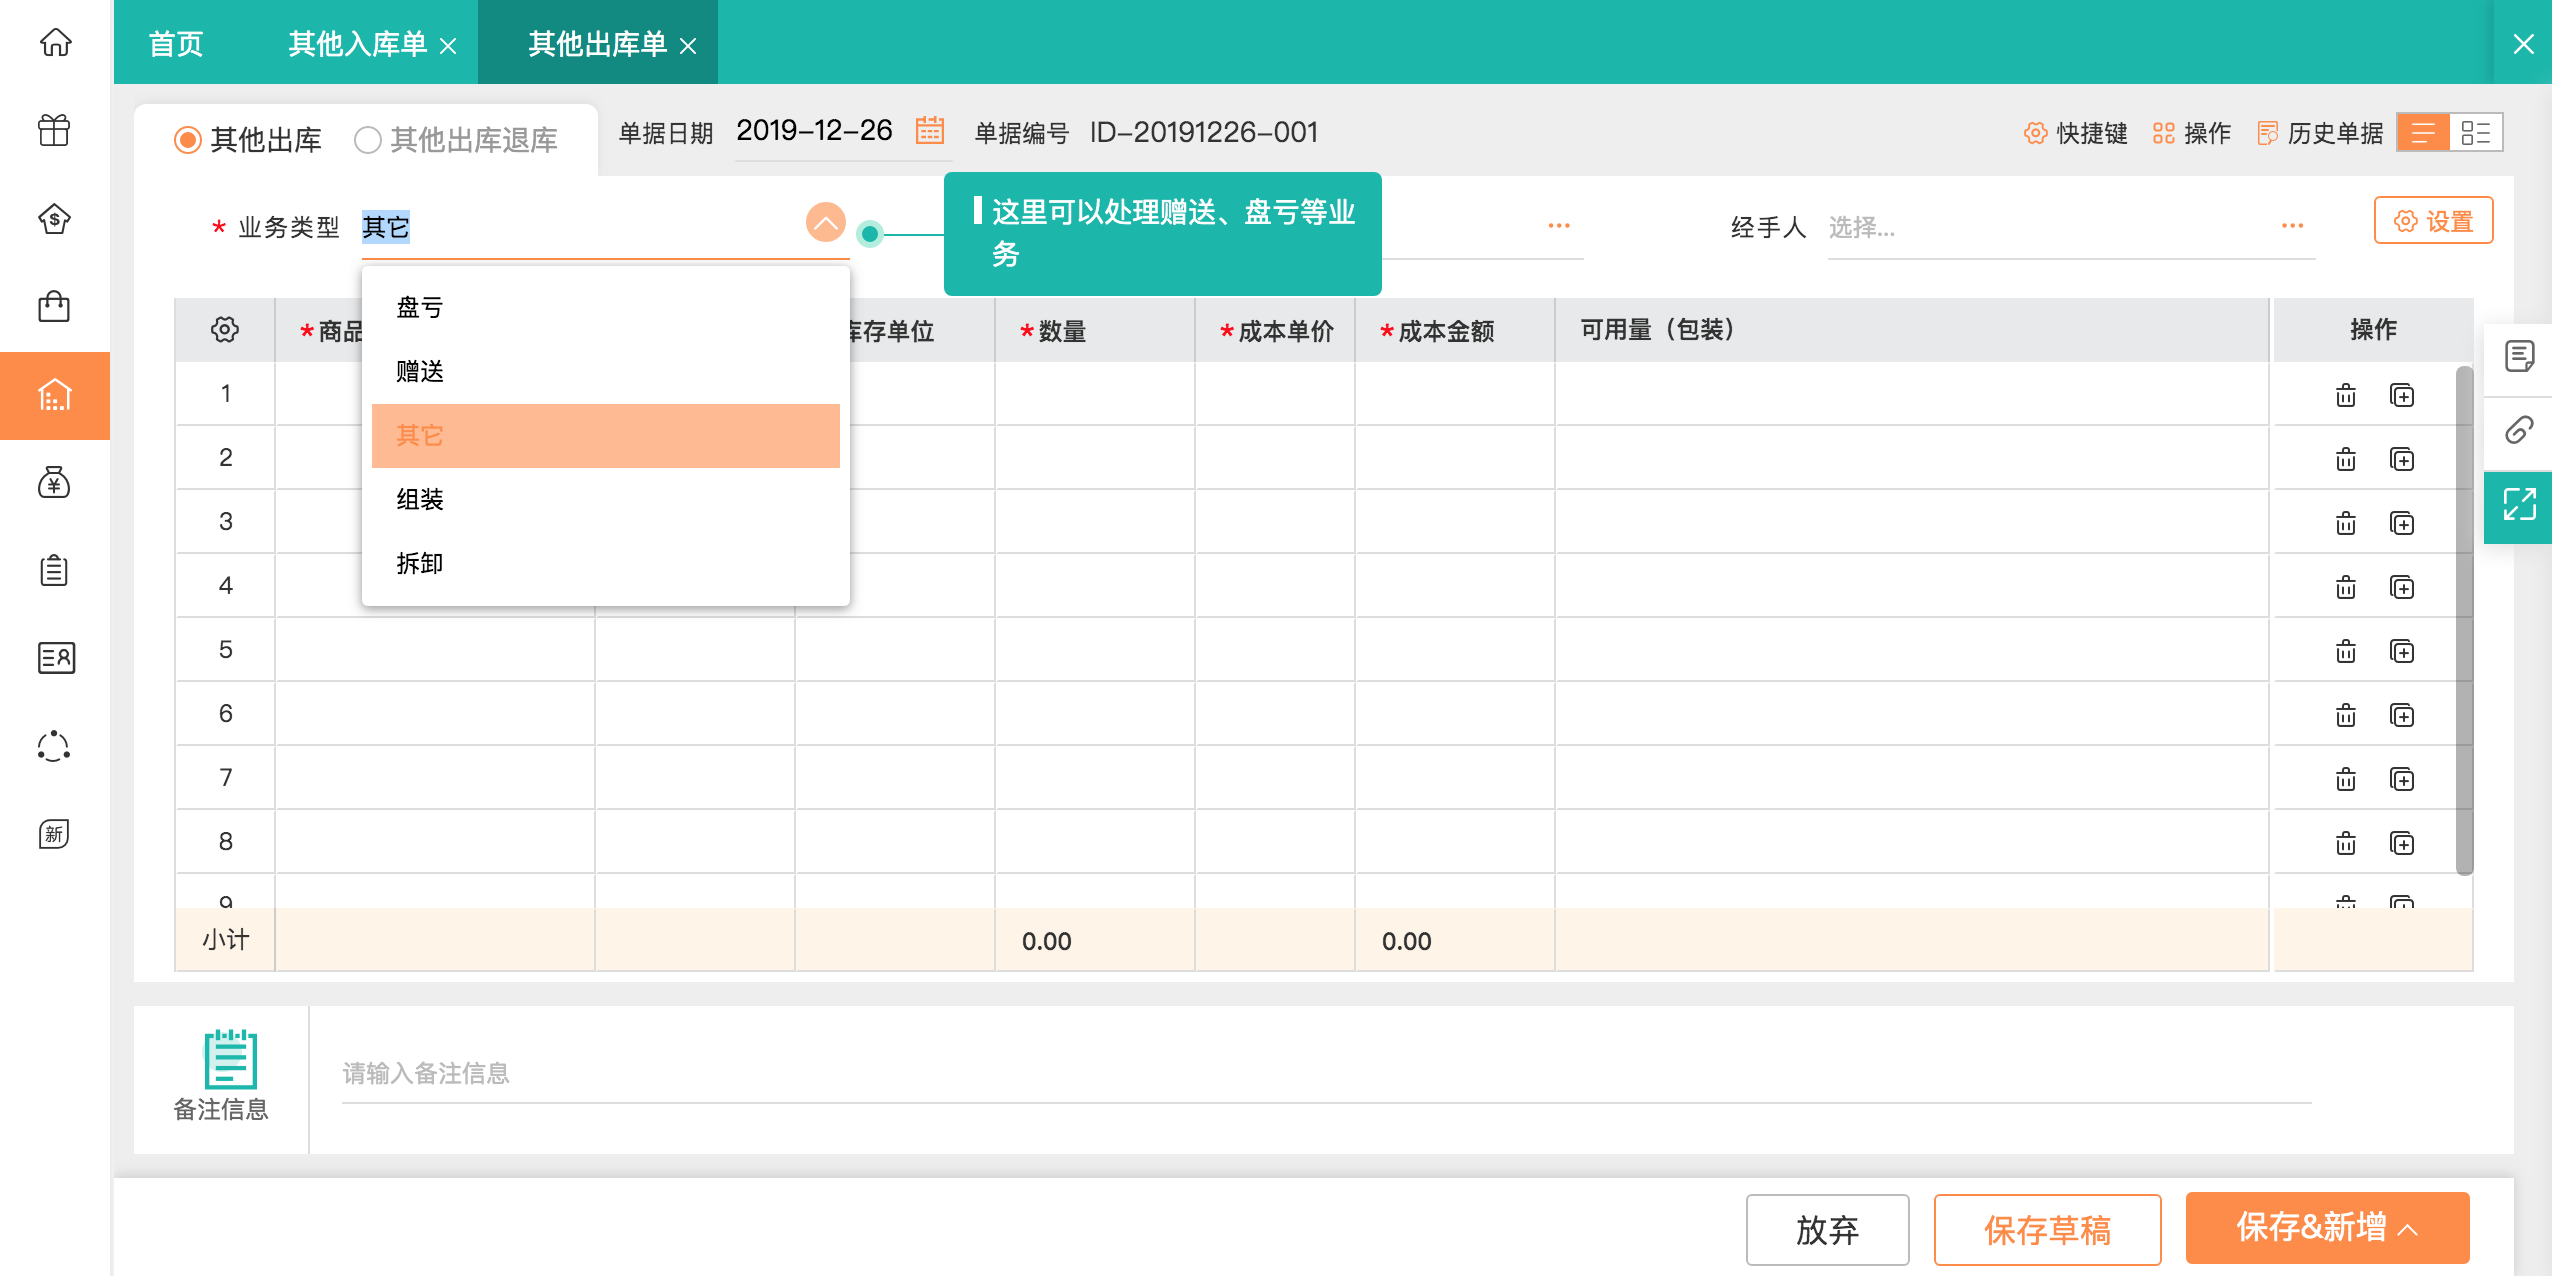Click the row delete trash icon on row 1

[x=2345, y=394]
